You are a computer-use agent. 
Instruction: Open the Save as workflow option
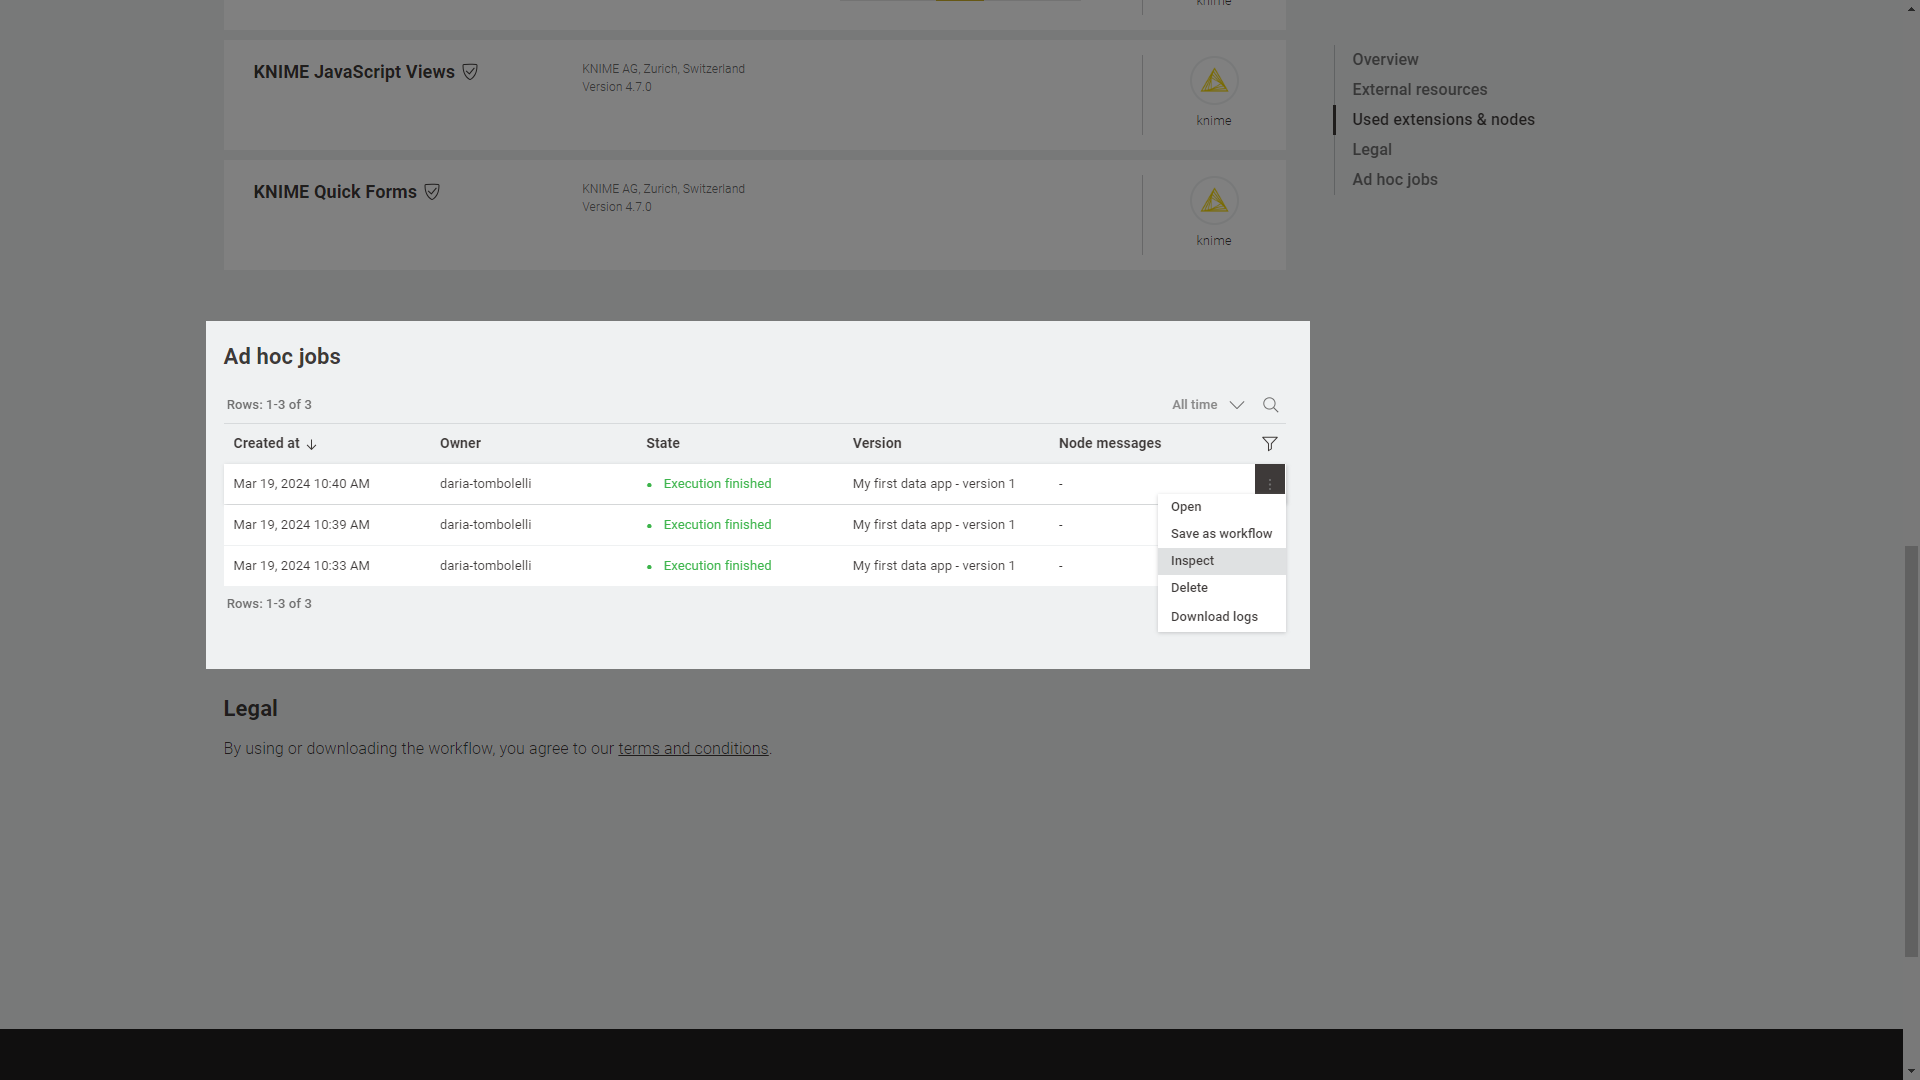[x=1221, y=533]
